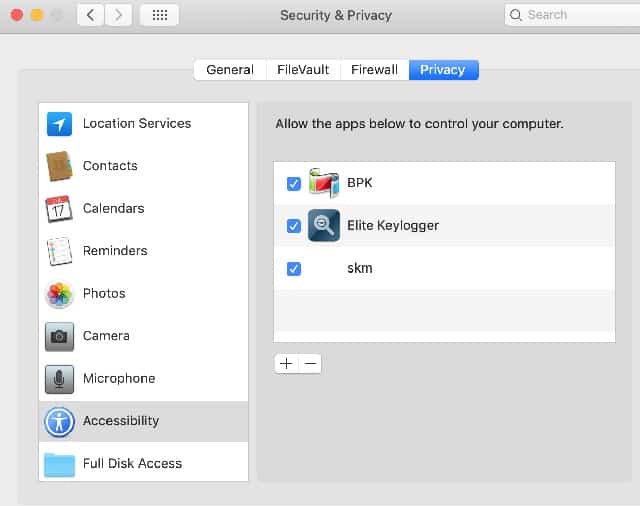Click the Photos flower icon

(x=59, y=294)
